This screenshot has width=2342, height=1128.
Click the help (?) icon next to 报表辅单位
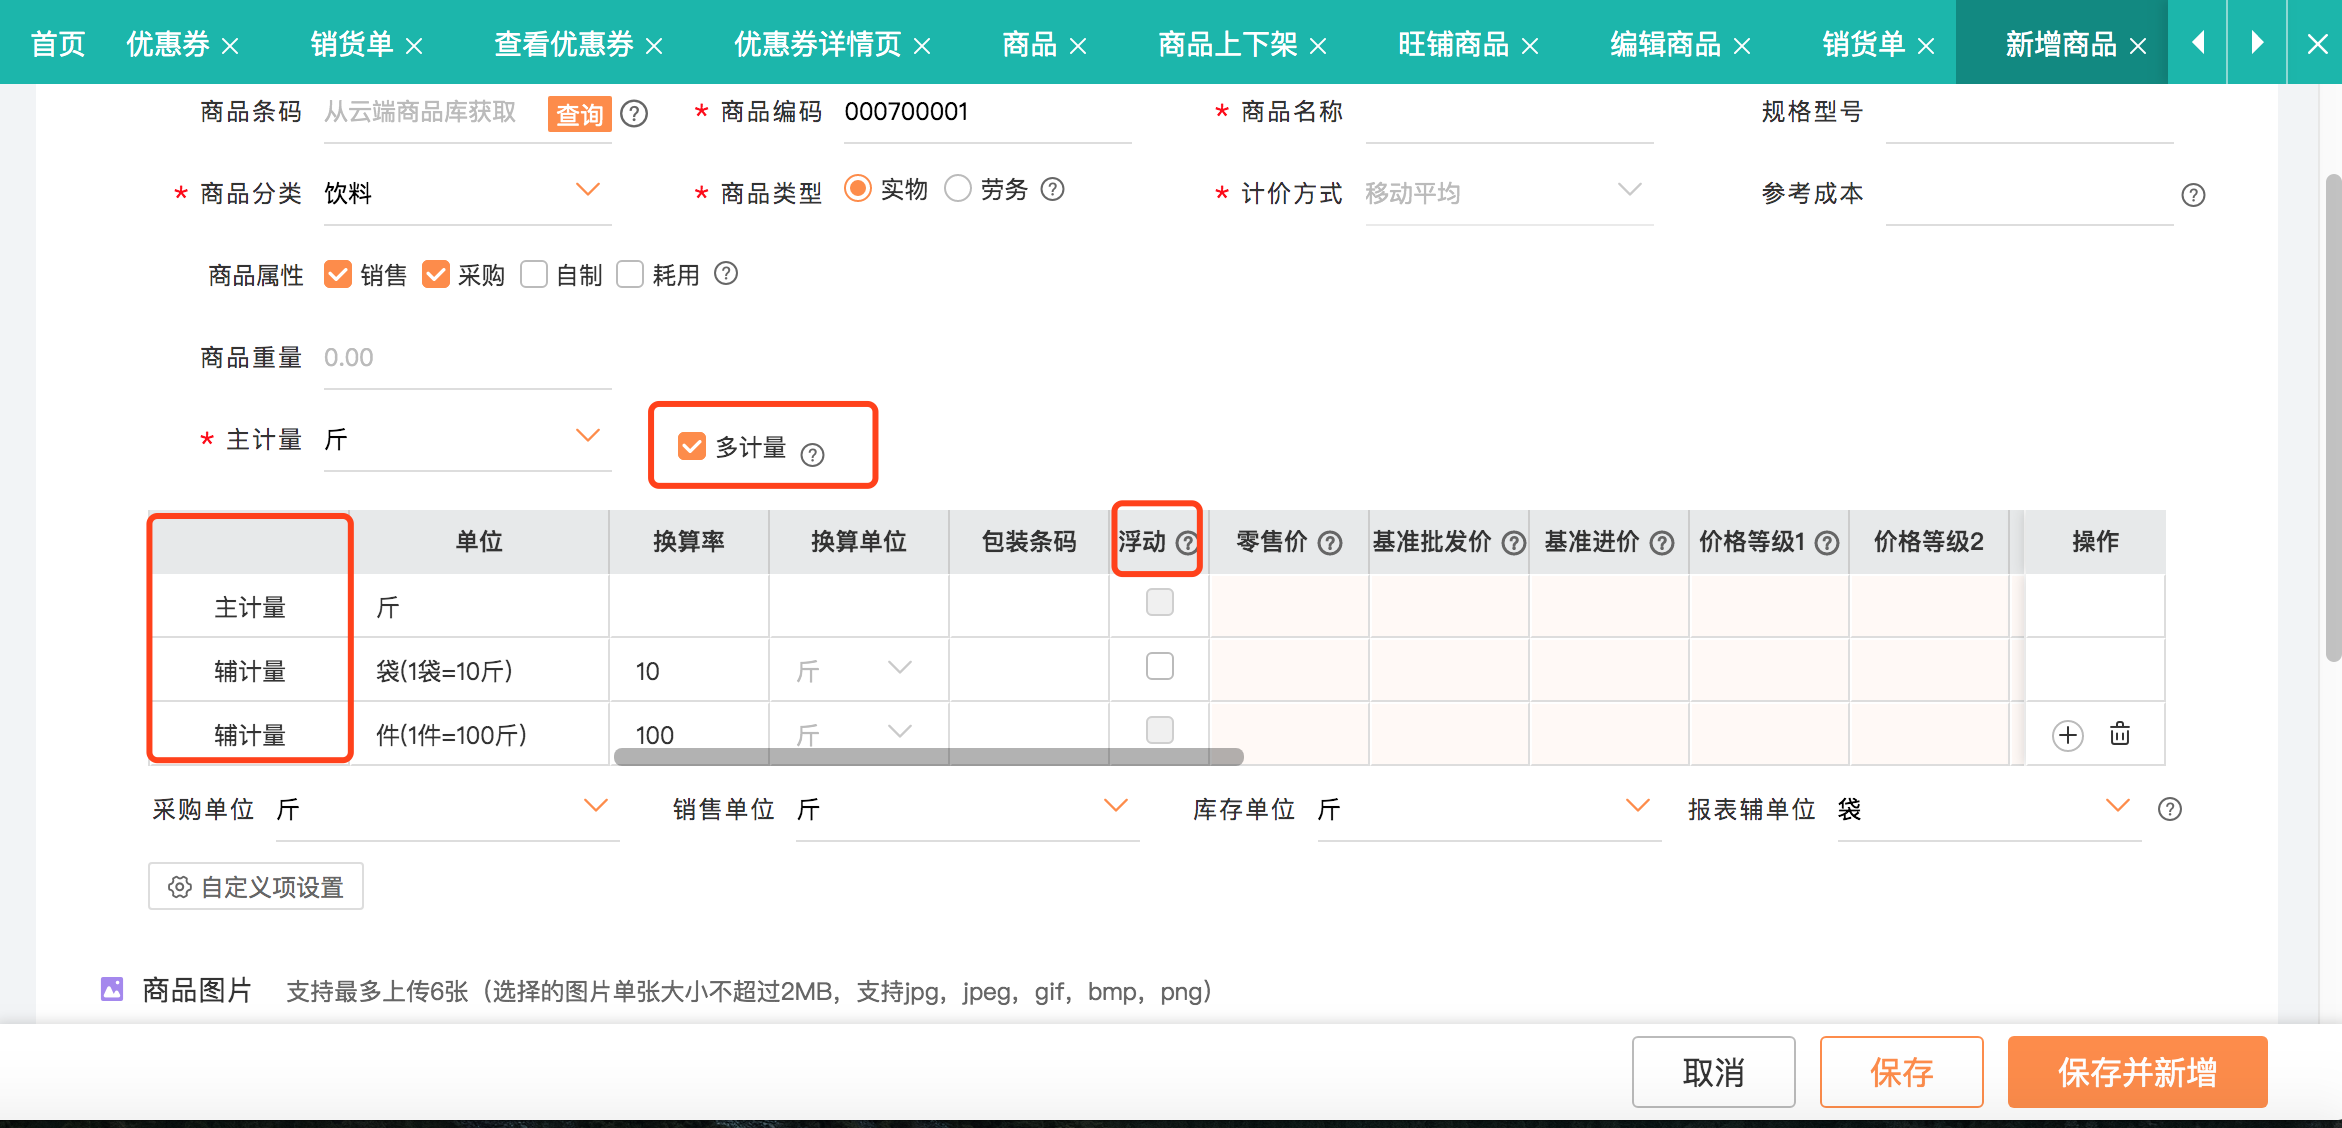tap(2169, 810)
